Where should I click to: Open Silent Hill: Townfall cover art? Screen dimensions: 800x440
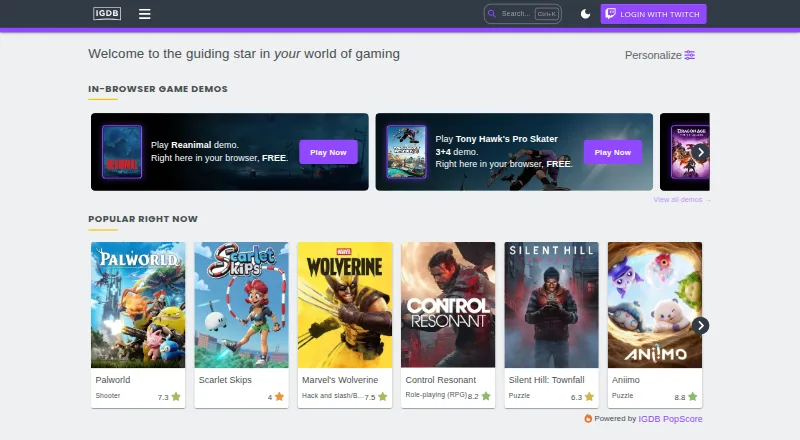click(x=552, y=305)
